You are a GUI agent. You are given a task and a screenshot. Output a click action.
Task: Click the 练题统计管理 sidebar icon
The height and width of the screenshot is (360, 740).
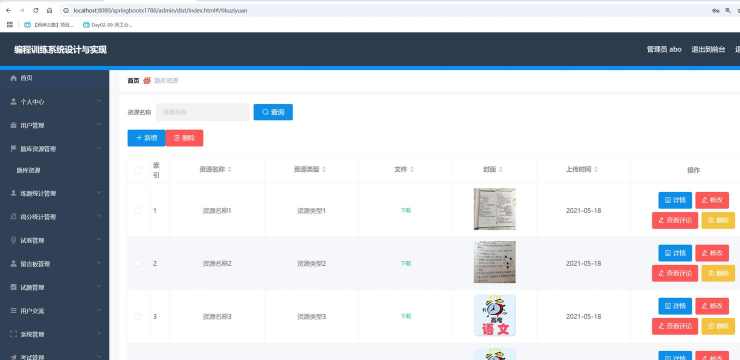[x=13, y=193]
